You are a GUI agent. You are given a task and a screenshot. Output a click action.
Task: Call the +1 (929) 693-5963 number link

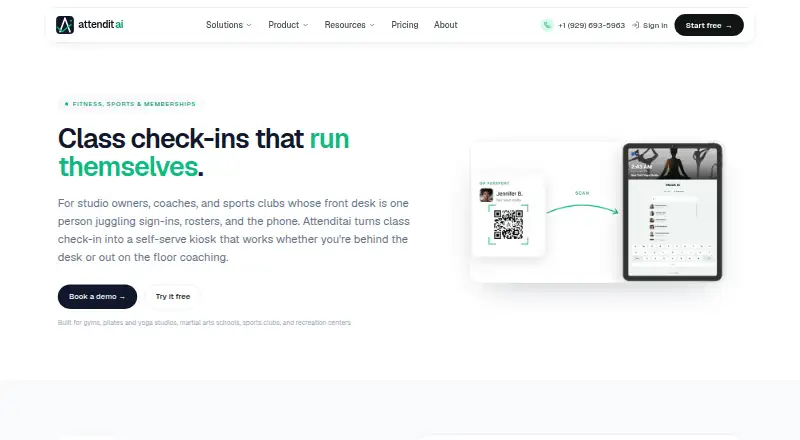[x=591, y=26]
